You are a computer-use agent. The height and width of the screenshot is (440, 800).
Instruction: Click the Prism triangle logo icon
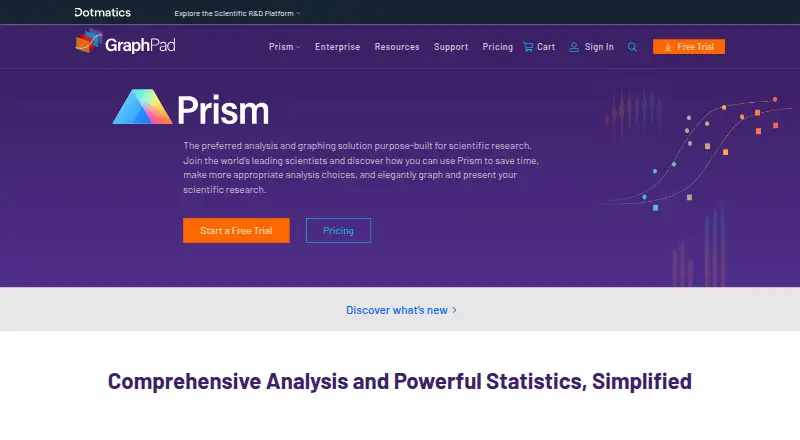pyautogui.click(x=142, y=107)
